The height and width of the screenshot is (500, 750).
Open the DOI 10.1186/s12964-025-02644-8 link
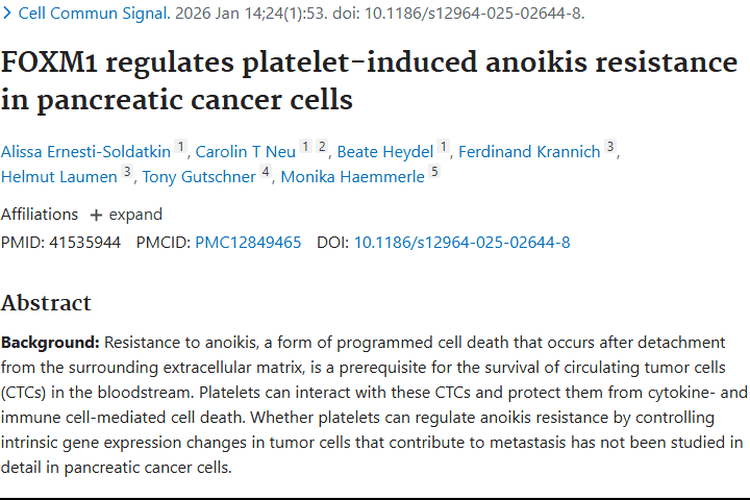pos(462,243)
